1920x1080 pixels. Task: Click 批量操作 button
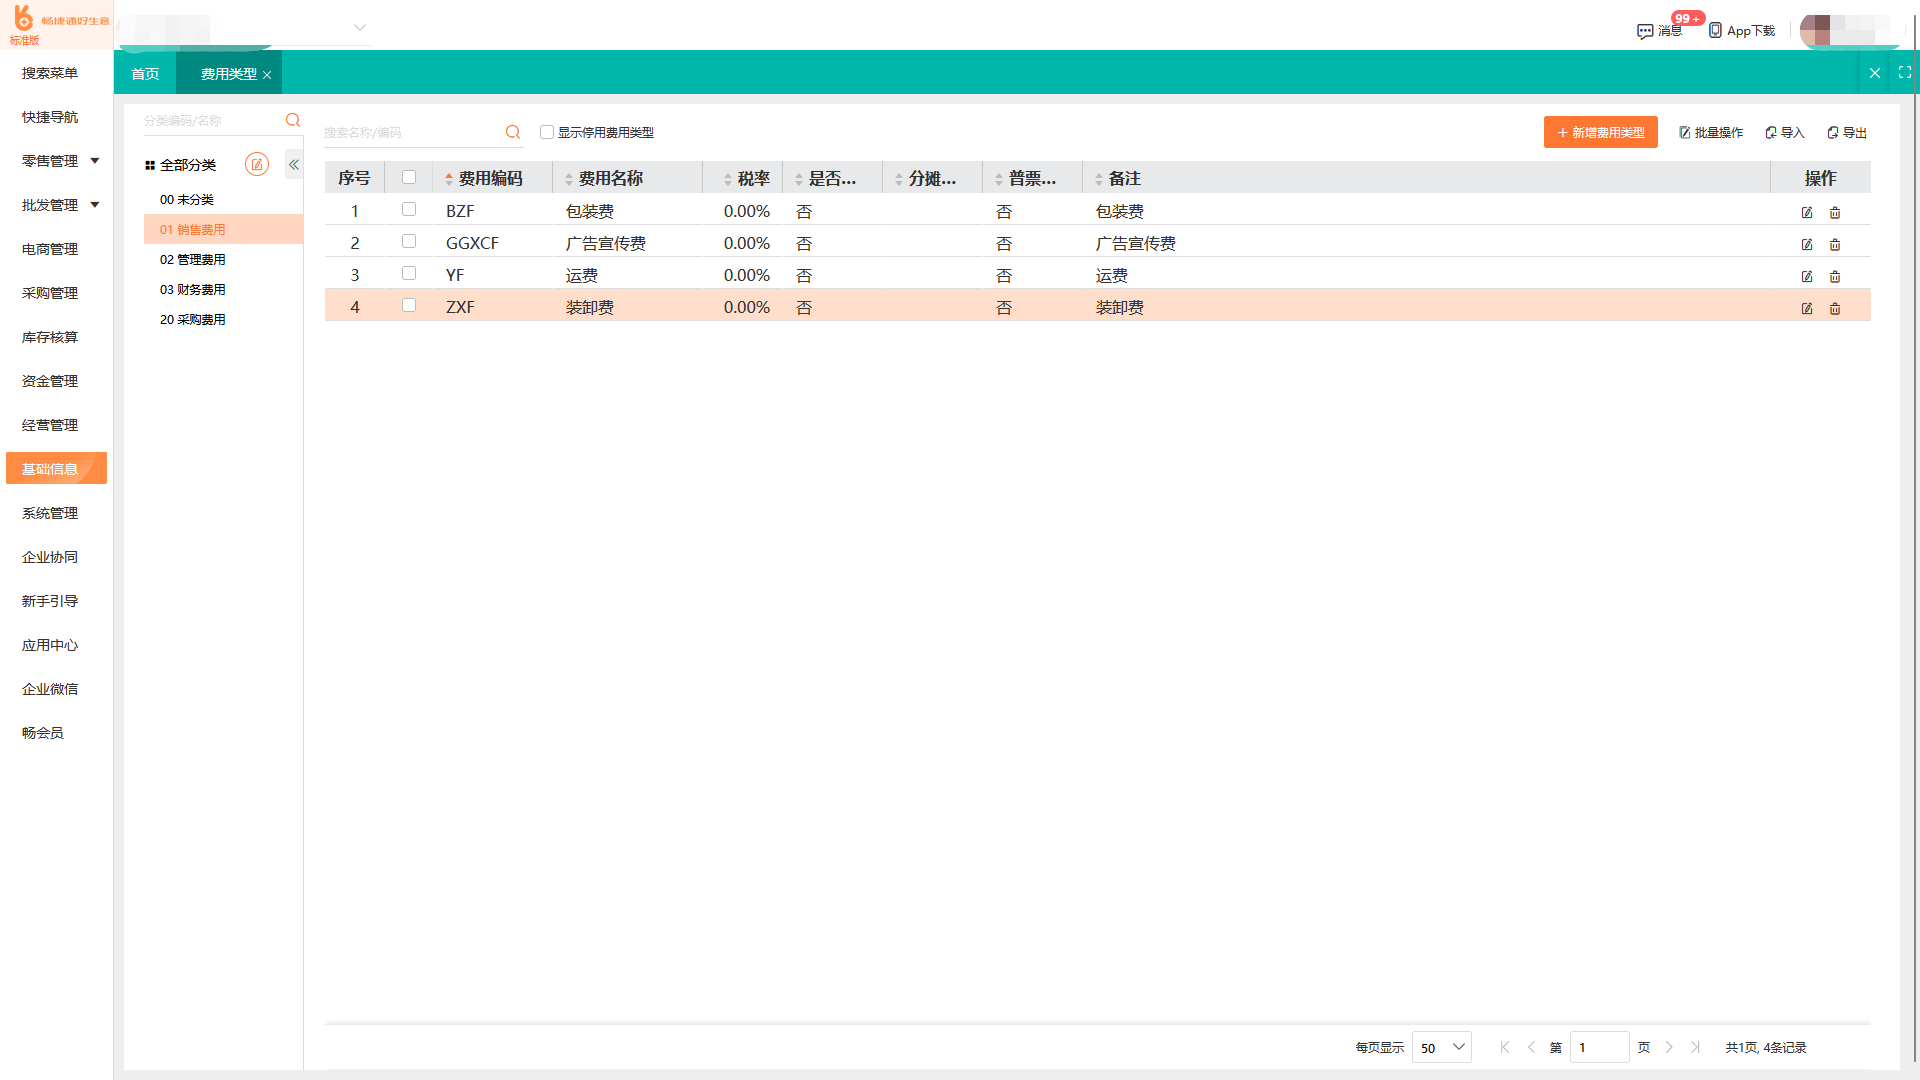(x=1709, y=131)
